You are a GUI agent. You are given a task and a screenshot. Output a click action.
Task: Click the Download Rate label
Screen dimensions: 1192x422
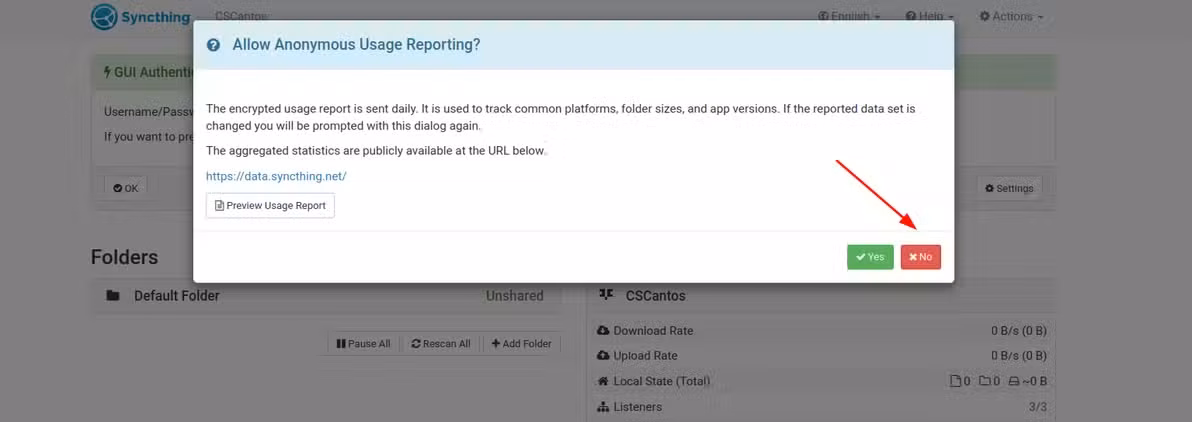pos(653,331)
